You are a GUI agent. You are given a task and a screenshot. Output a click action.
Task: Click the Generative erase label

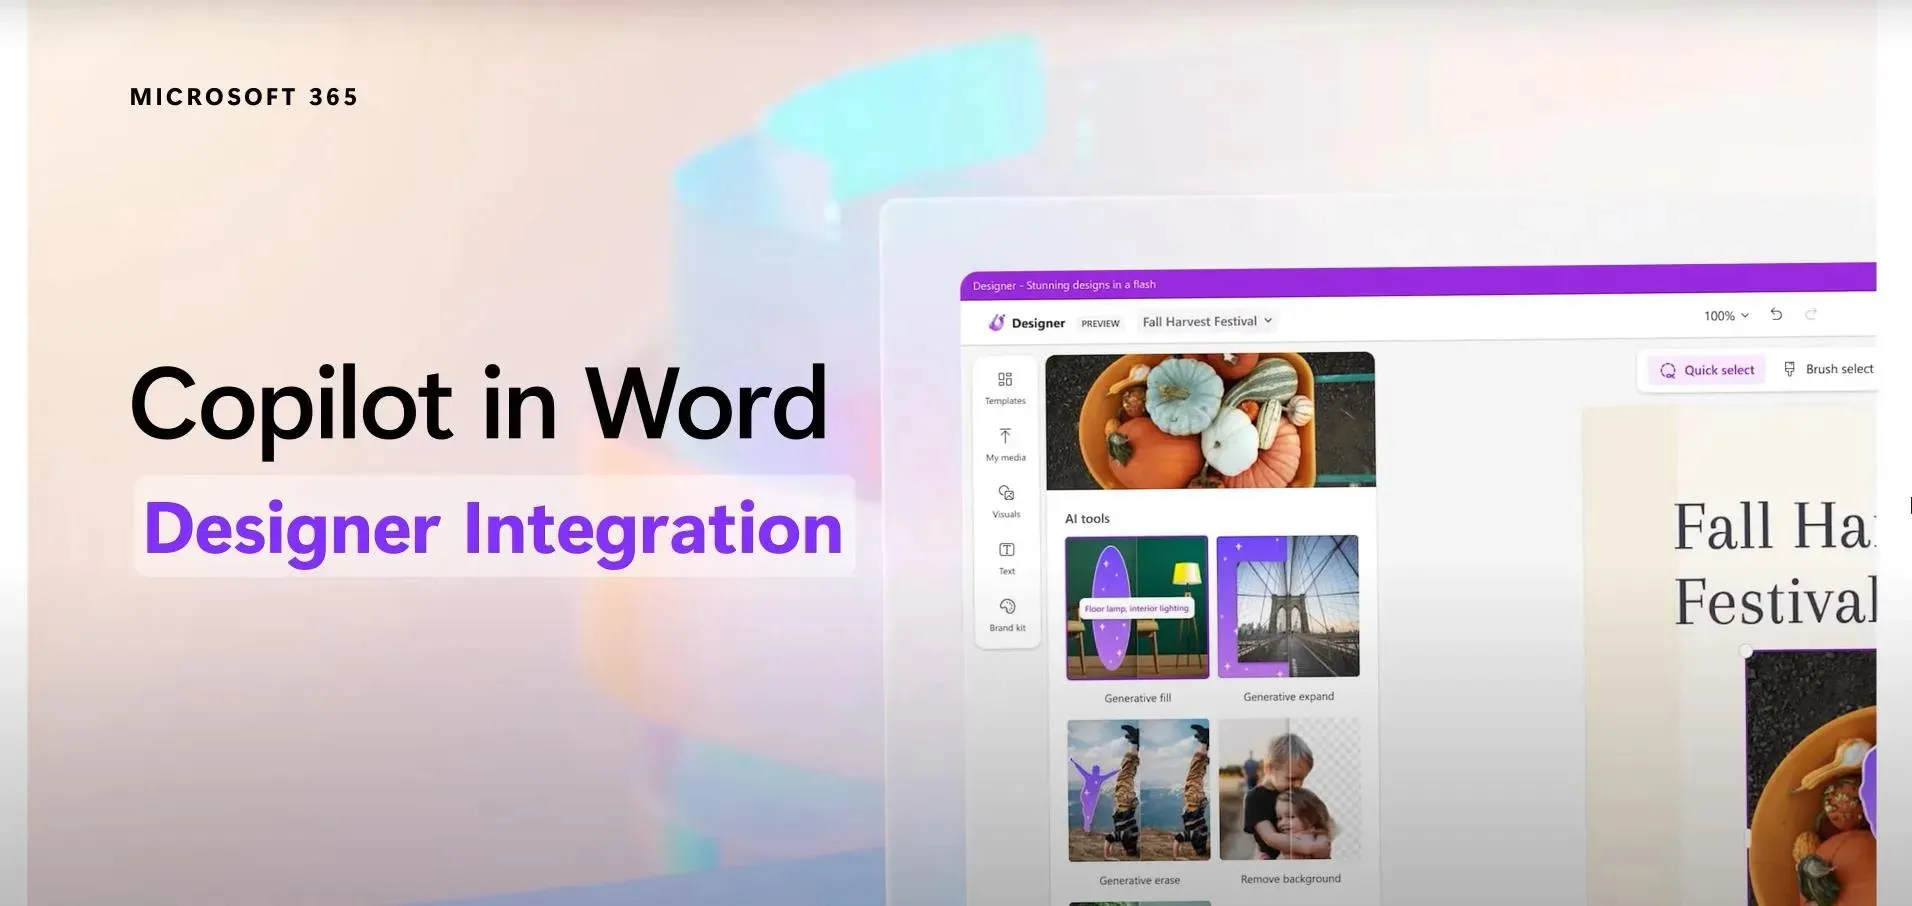pos(1139,880)
